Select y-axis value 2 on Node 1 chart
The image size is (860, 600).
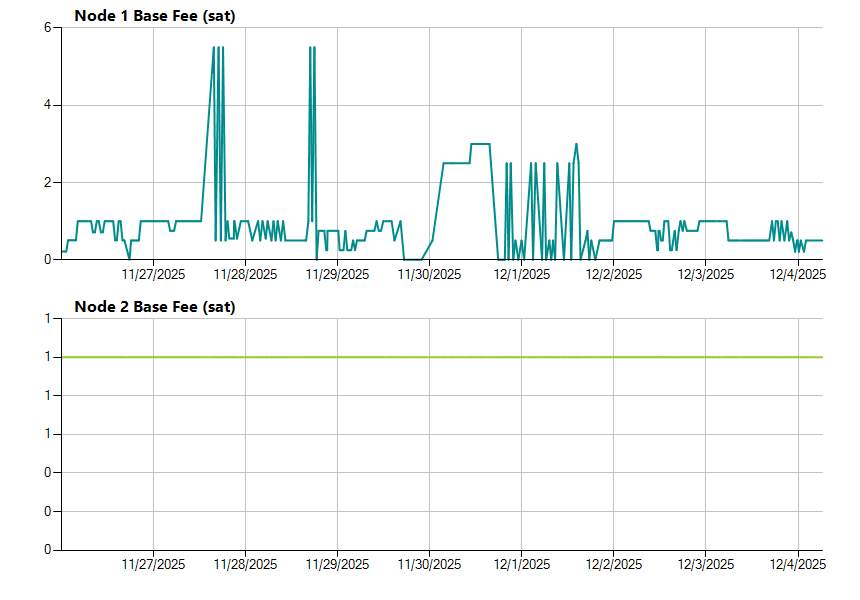(47, 182)
